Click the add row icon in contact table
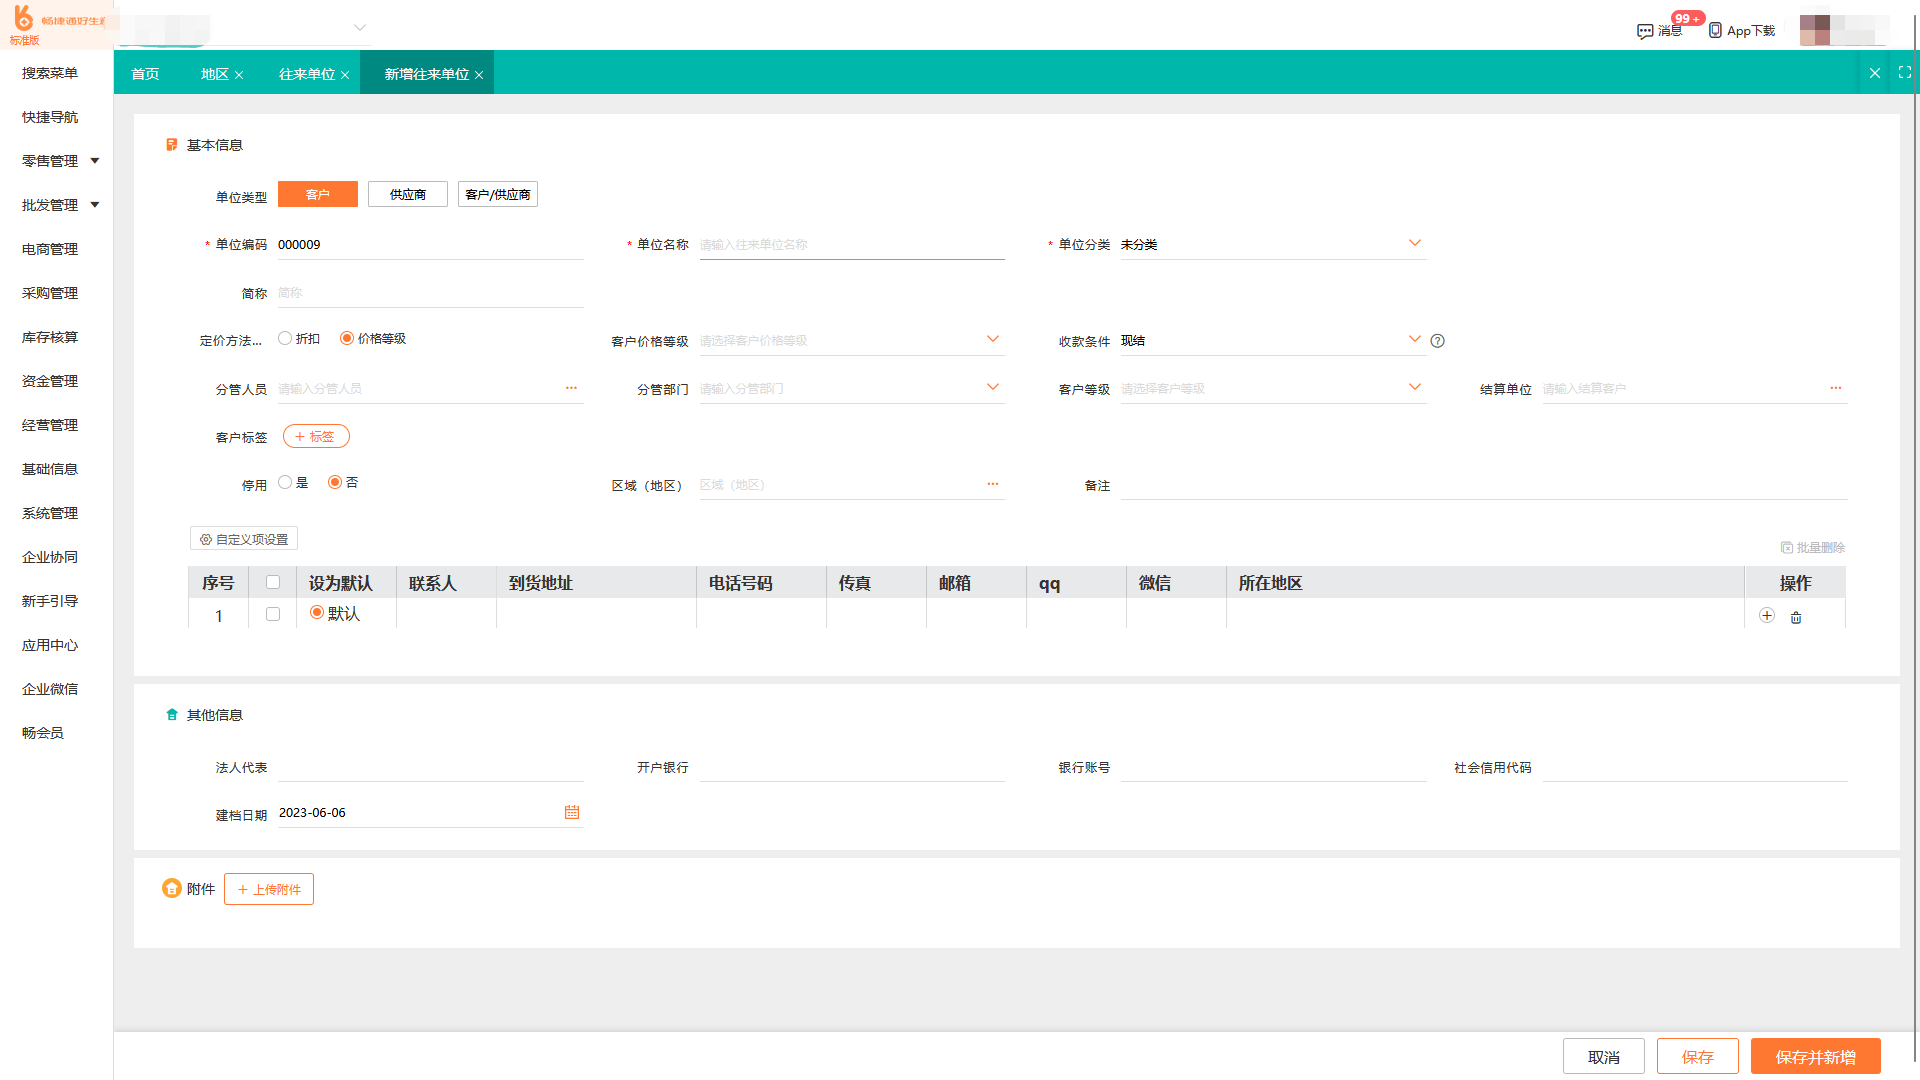This screenshot has width=1920, height=1080. 1767,616
